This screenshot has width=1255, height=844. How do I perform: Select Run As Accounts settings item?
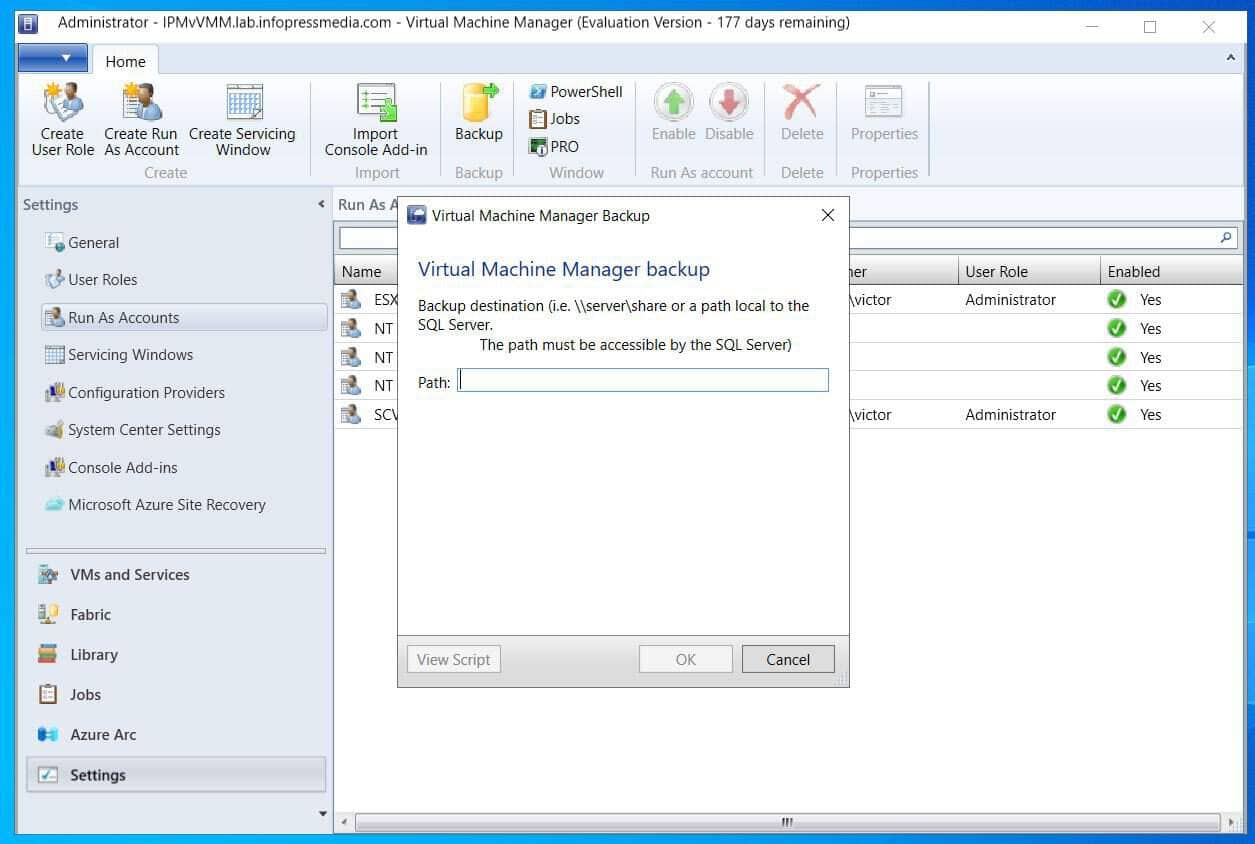(x=184, y=318)
